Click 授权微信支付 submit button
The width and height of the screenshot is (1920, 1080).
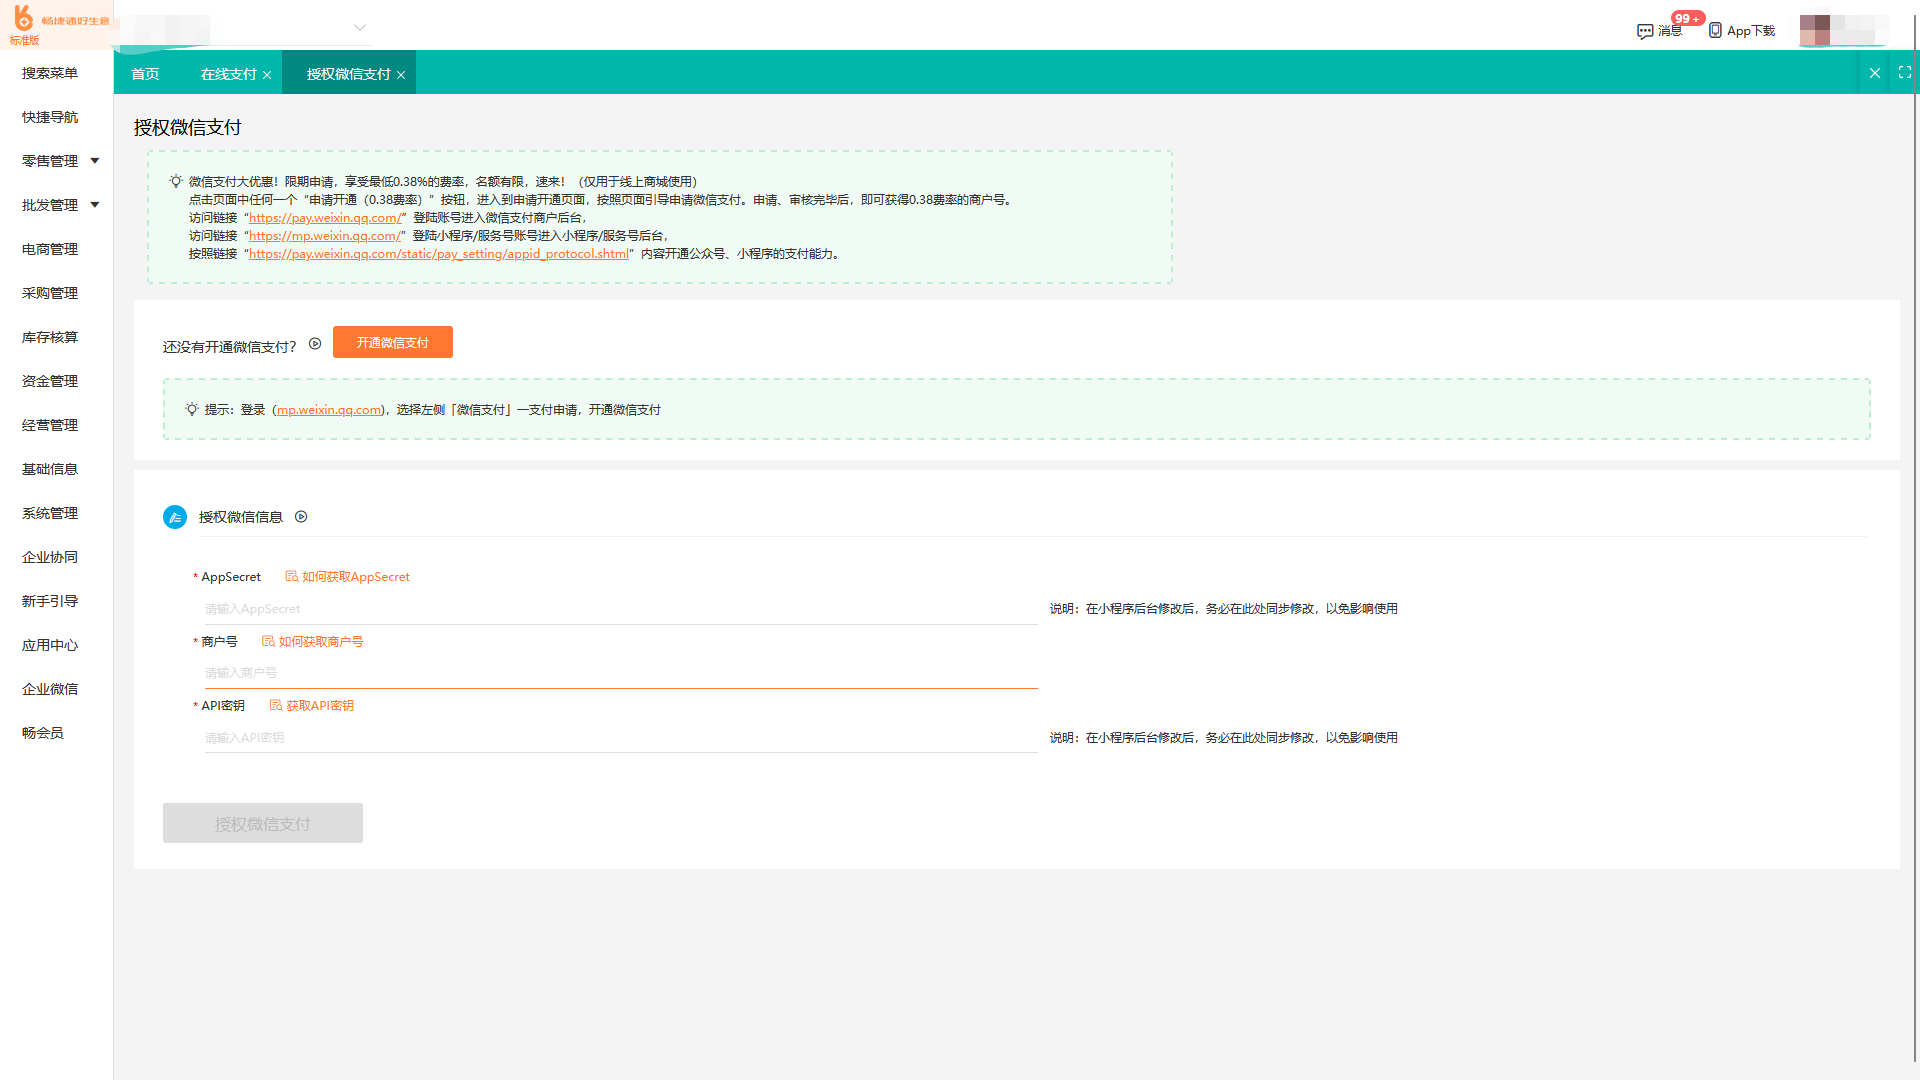(262, 822)
